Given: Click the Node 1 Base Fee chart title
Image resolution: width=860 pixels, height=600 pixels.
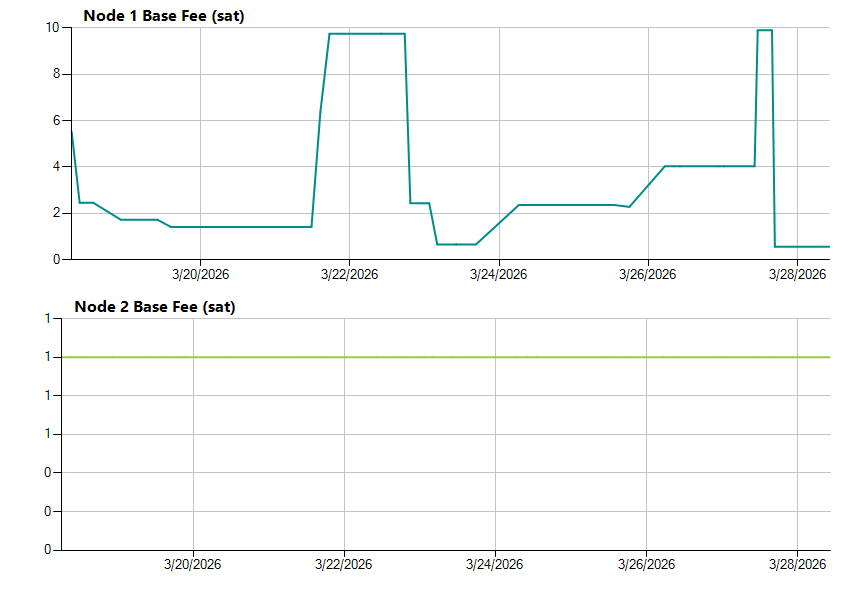Looking at the screenshot, I should [x=164, y=16].
